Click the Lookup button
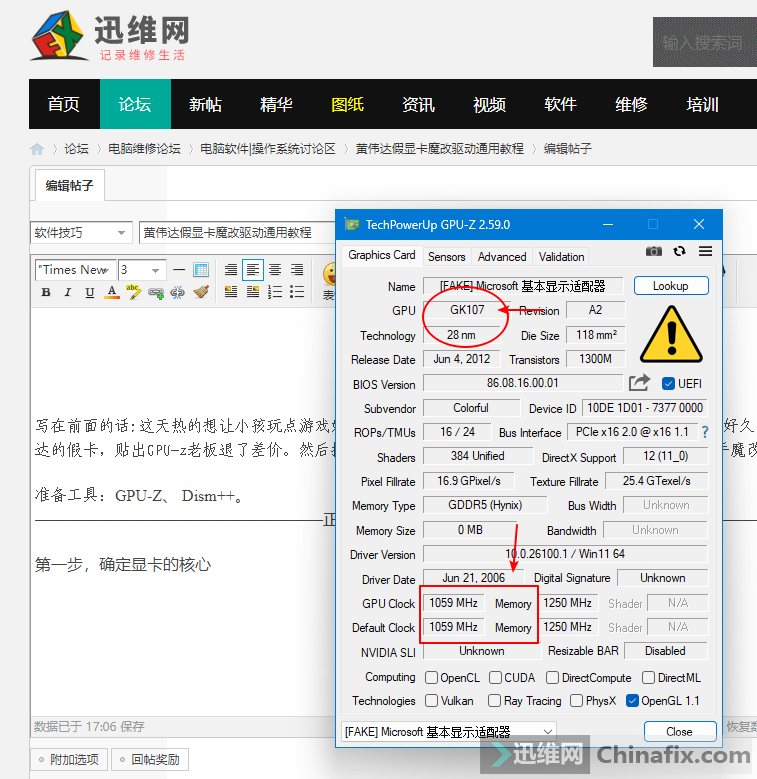 (x=670, y=286)
